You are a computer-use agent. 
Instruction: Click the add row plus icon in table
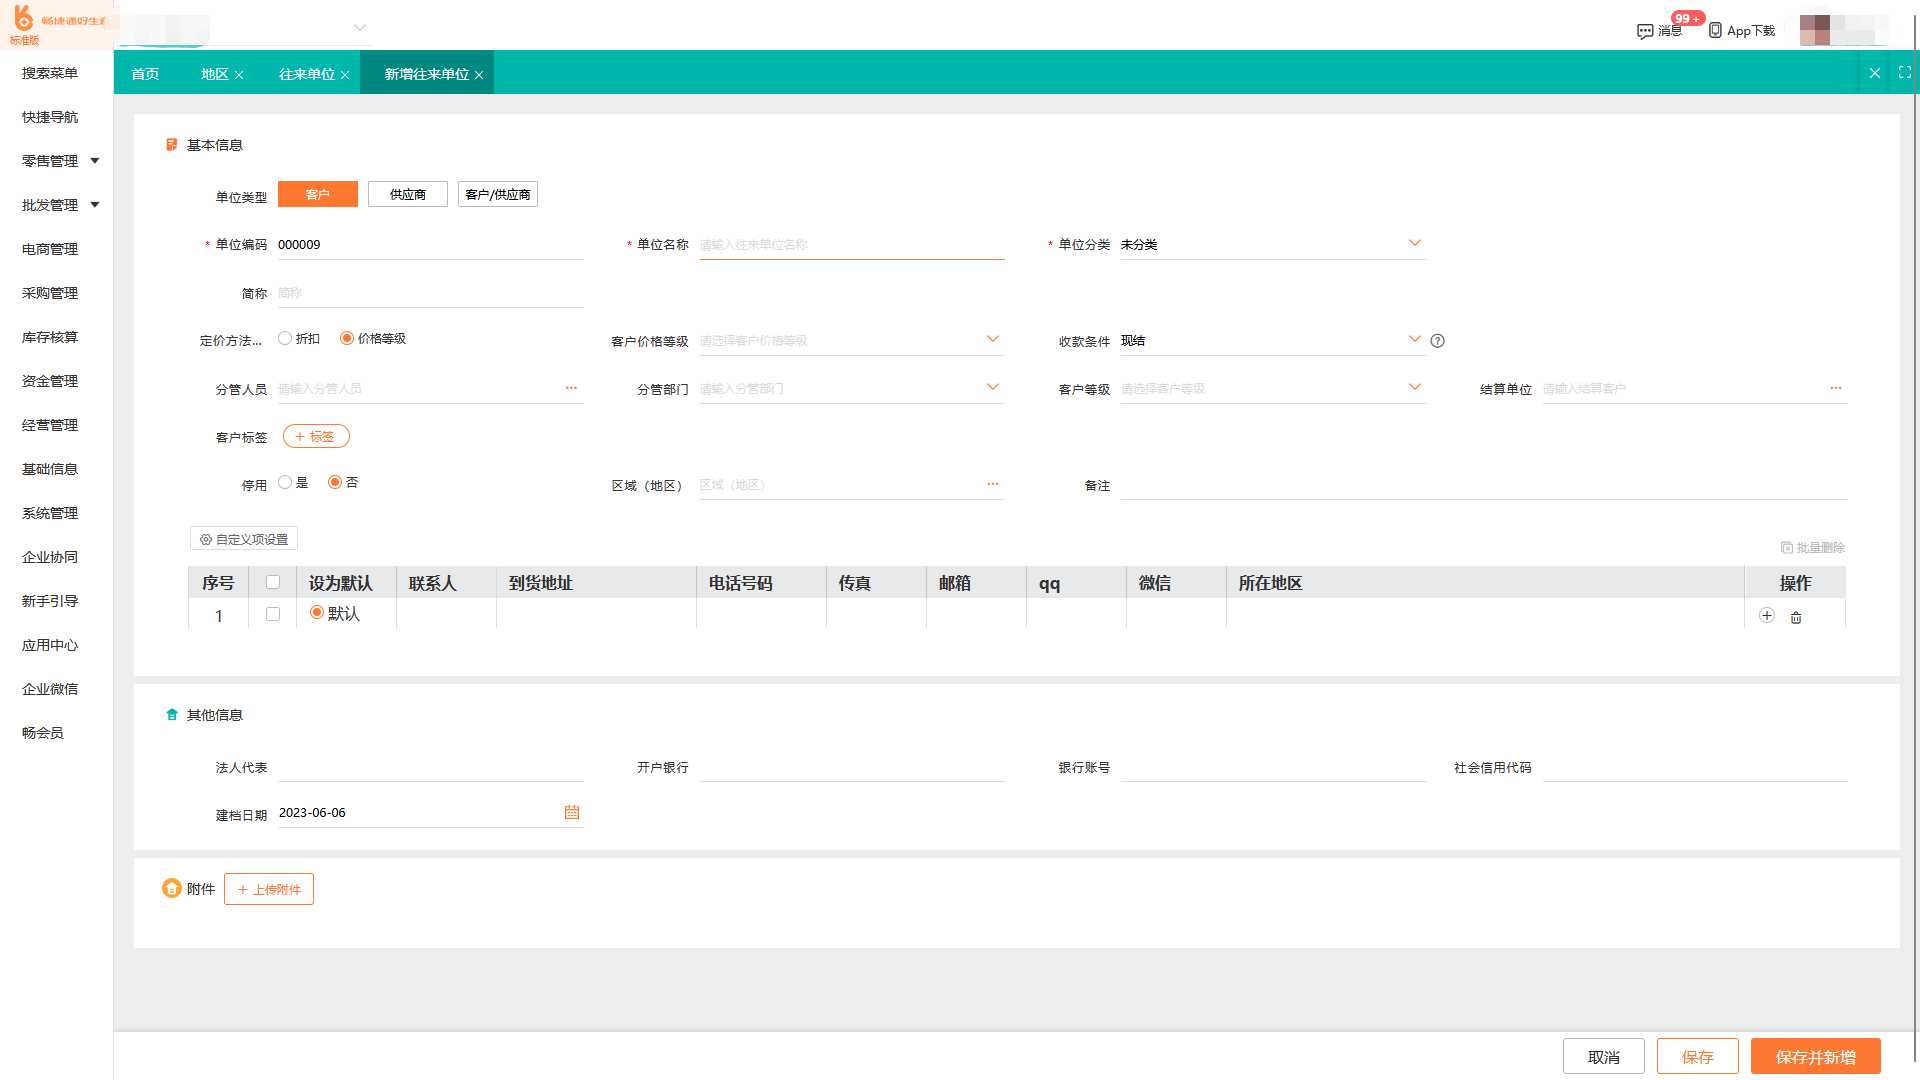(x=1768, y=616)
